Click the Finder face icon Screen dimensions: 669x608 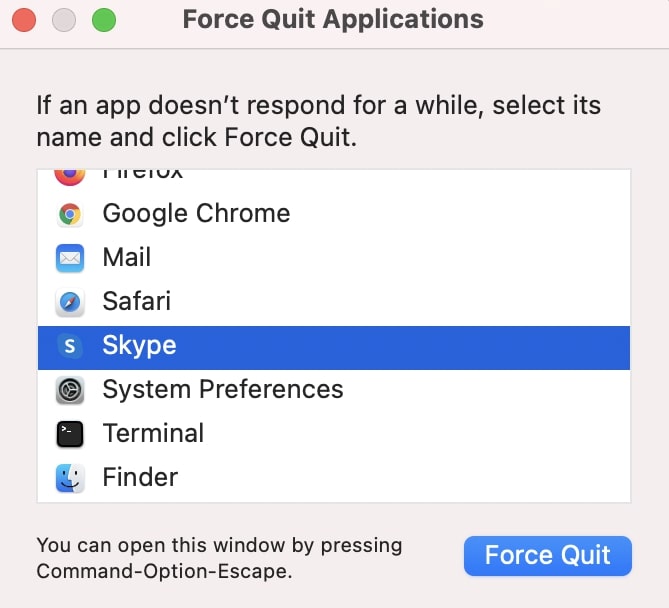(70, 478)
